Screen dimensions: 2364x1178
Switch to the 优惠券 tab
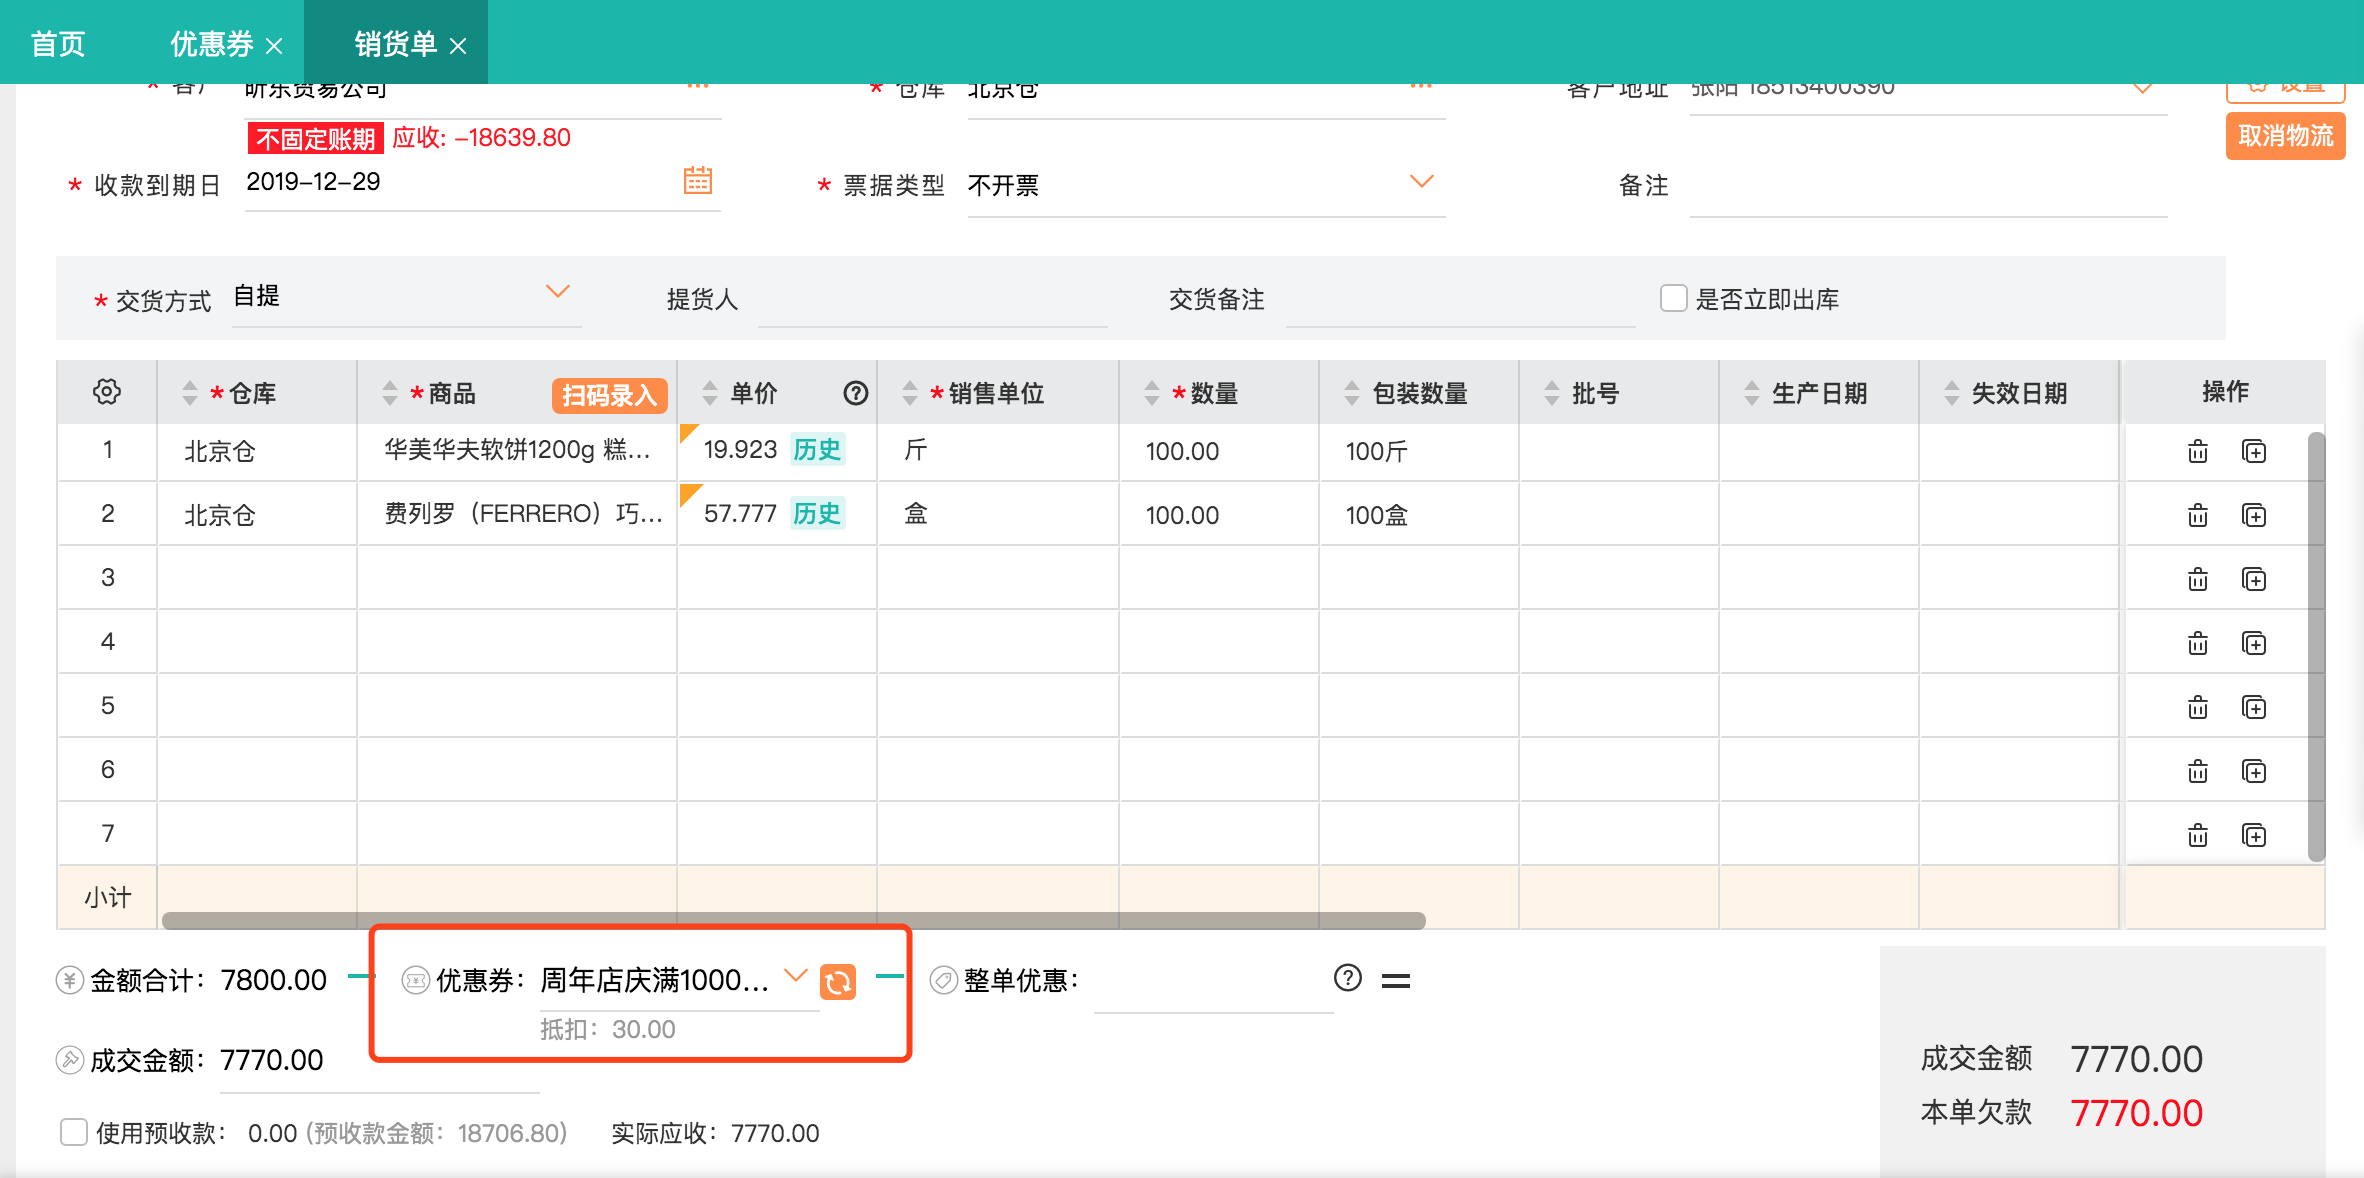click(210, 41)
